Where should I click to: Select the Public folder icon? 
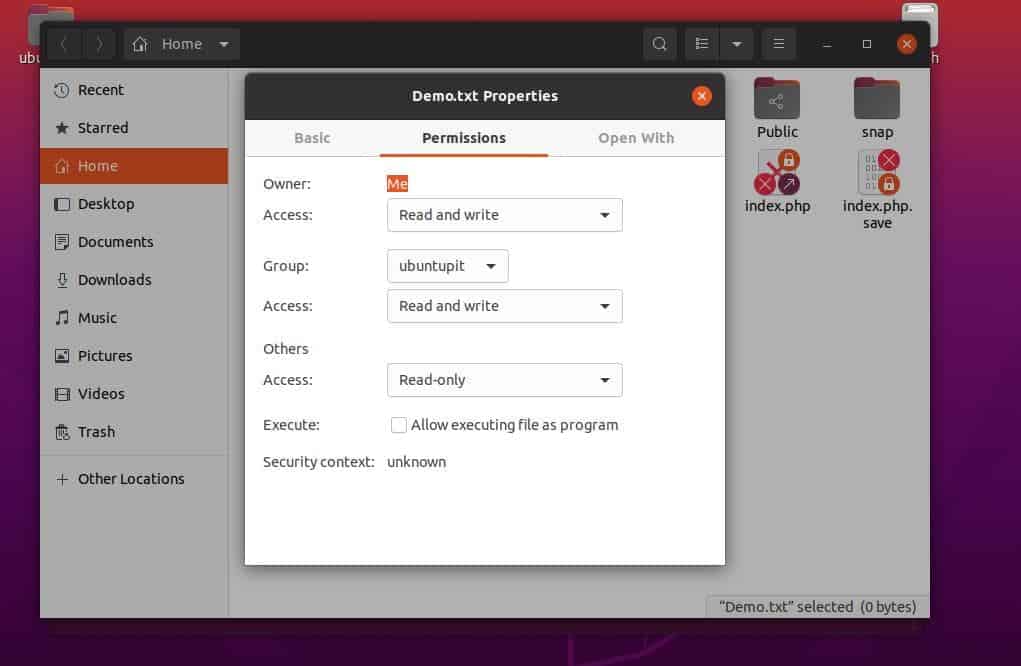(776, 98)
